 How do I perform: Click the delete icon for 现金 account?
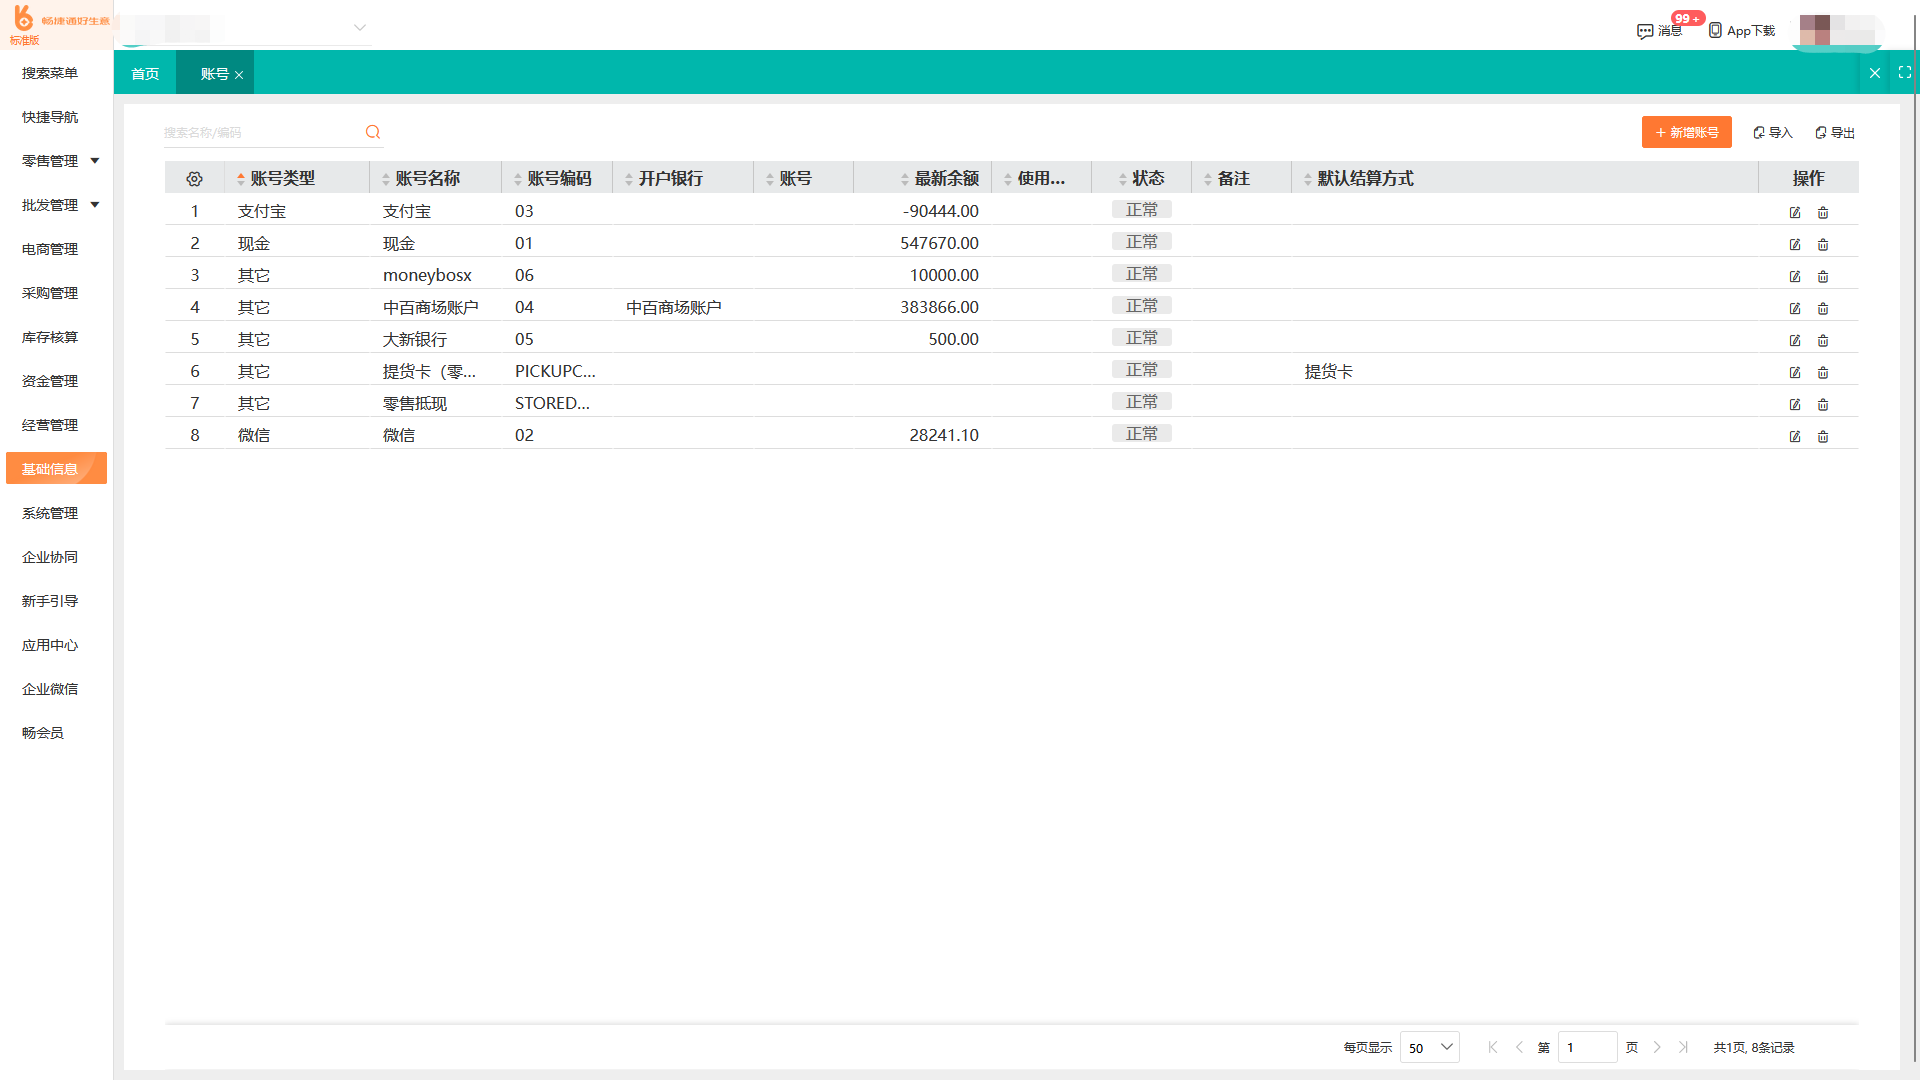pos(1824,243)
